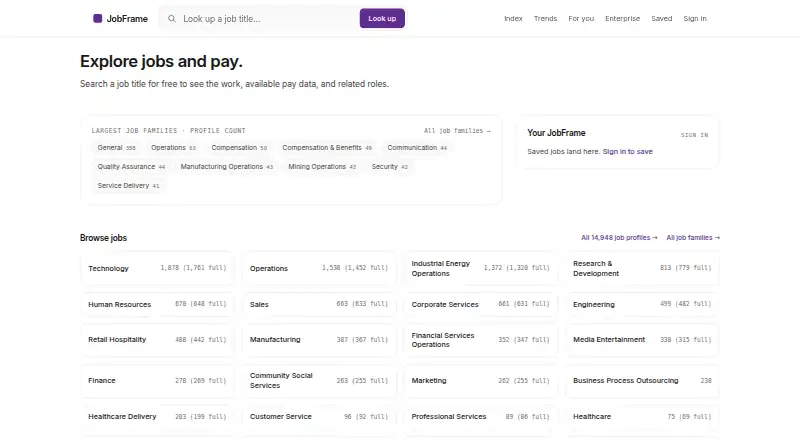This screenshot has width=800, height=440.
Task: Open the Engineering jobs card
Action: click(x=642, y=304)
